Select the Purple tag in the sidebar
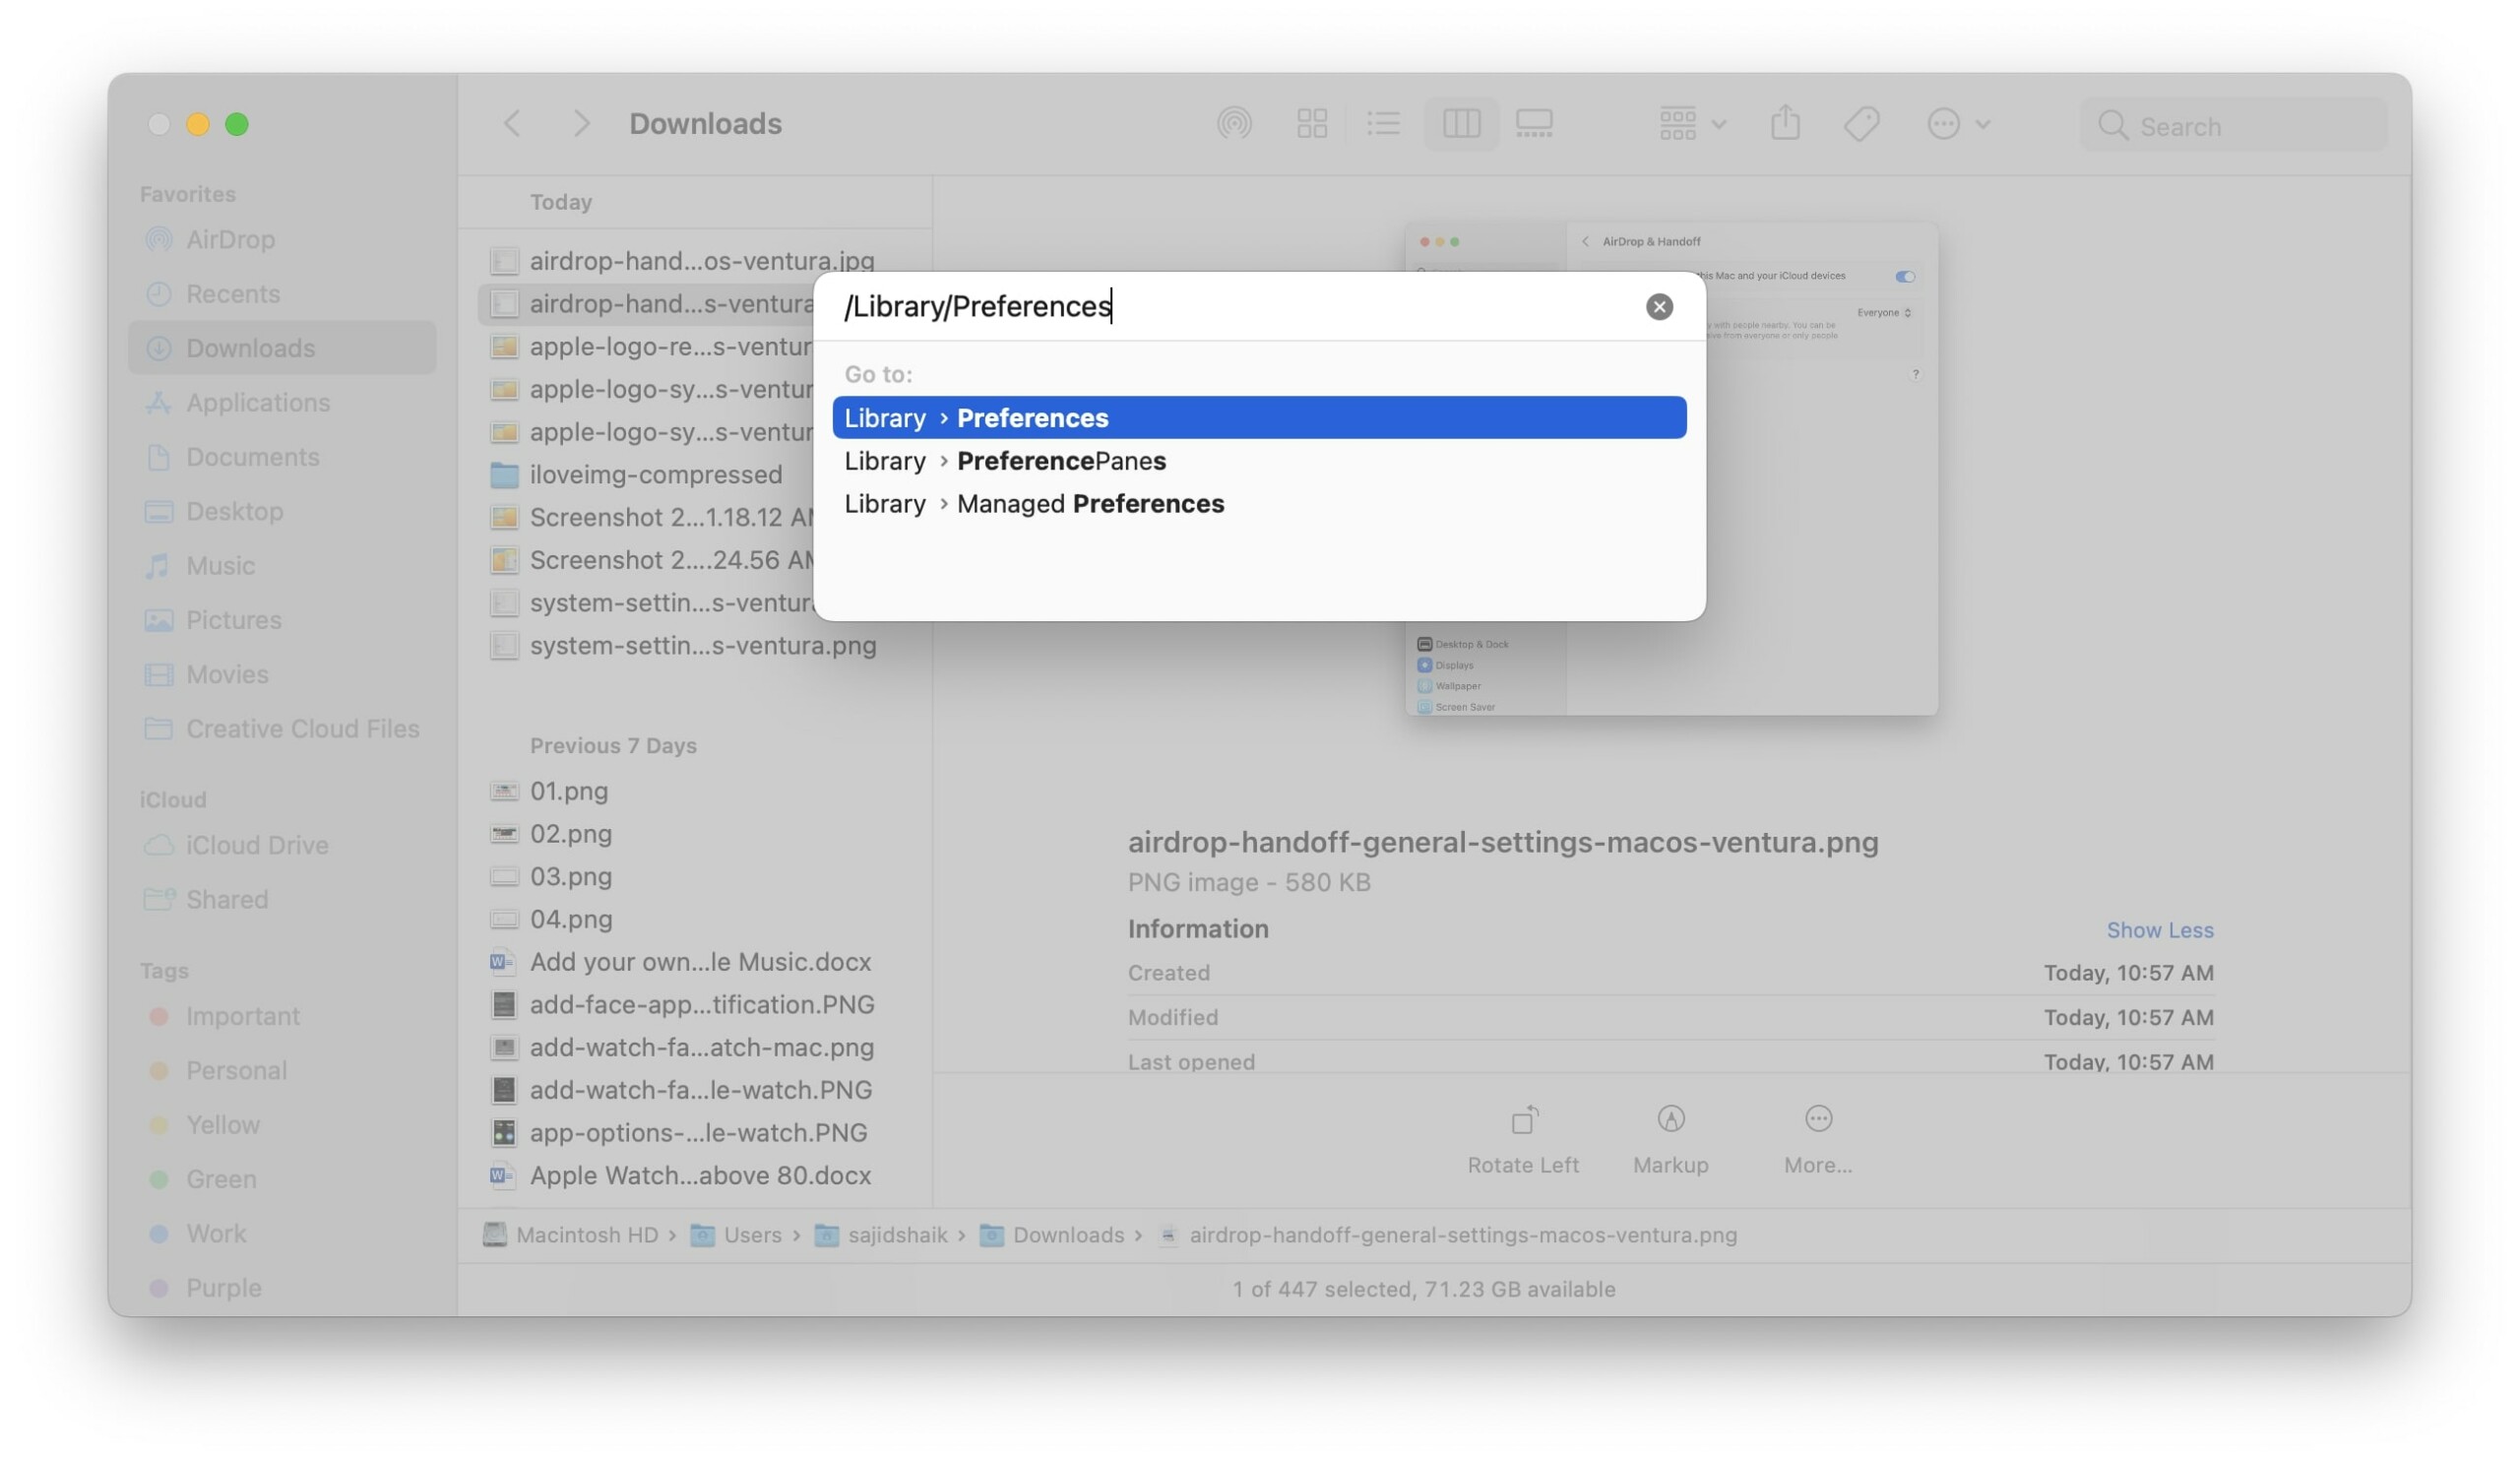 (x=222, y=1287)
